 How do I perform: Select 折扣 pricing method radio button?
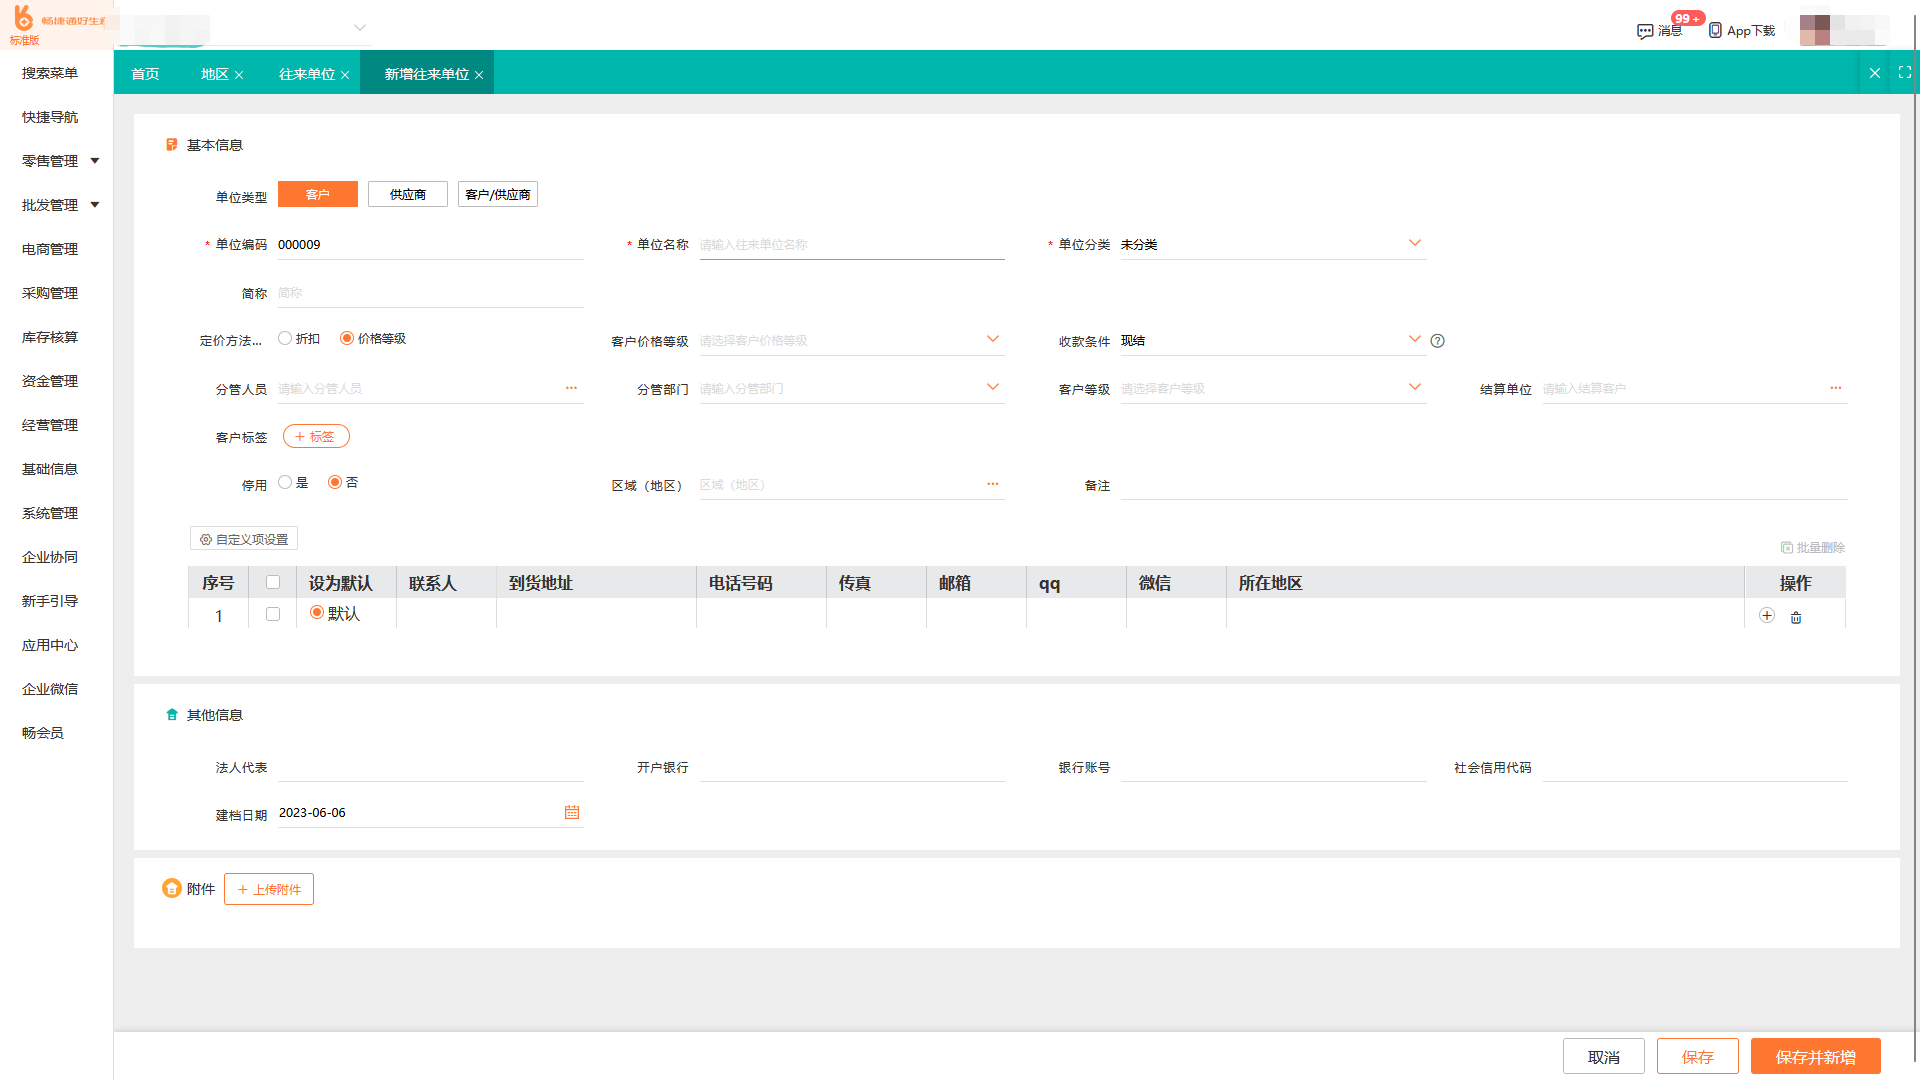(285, 339)
